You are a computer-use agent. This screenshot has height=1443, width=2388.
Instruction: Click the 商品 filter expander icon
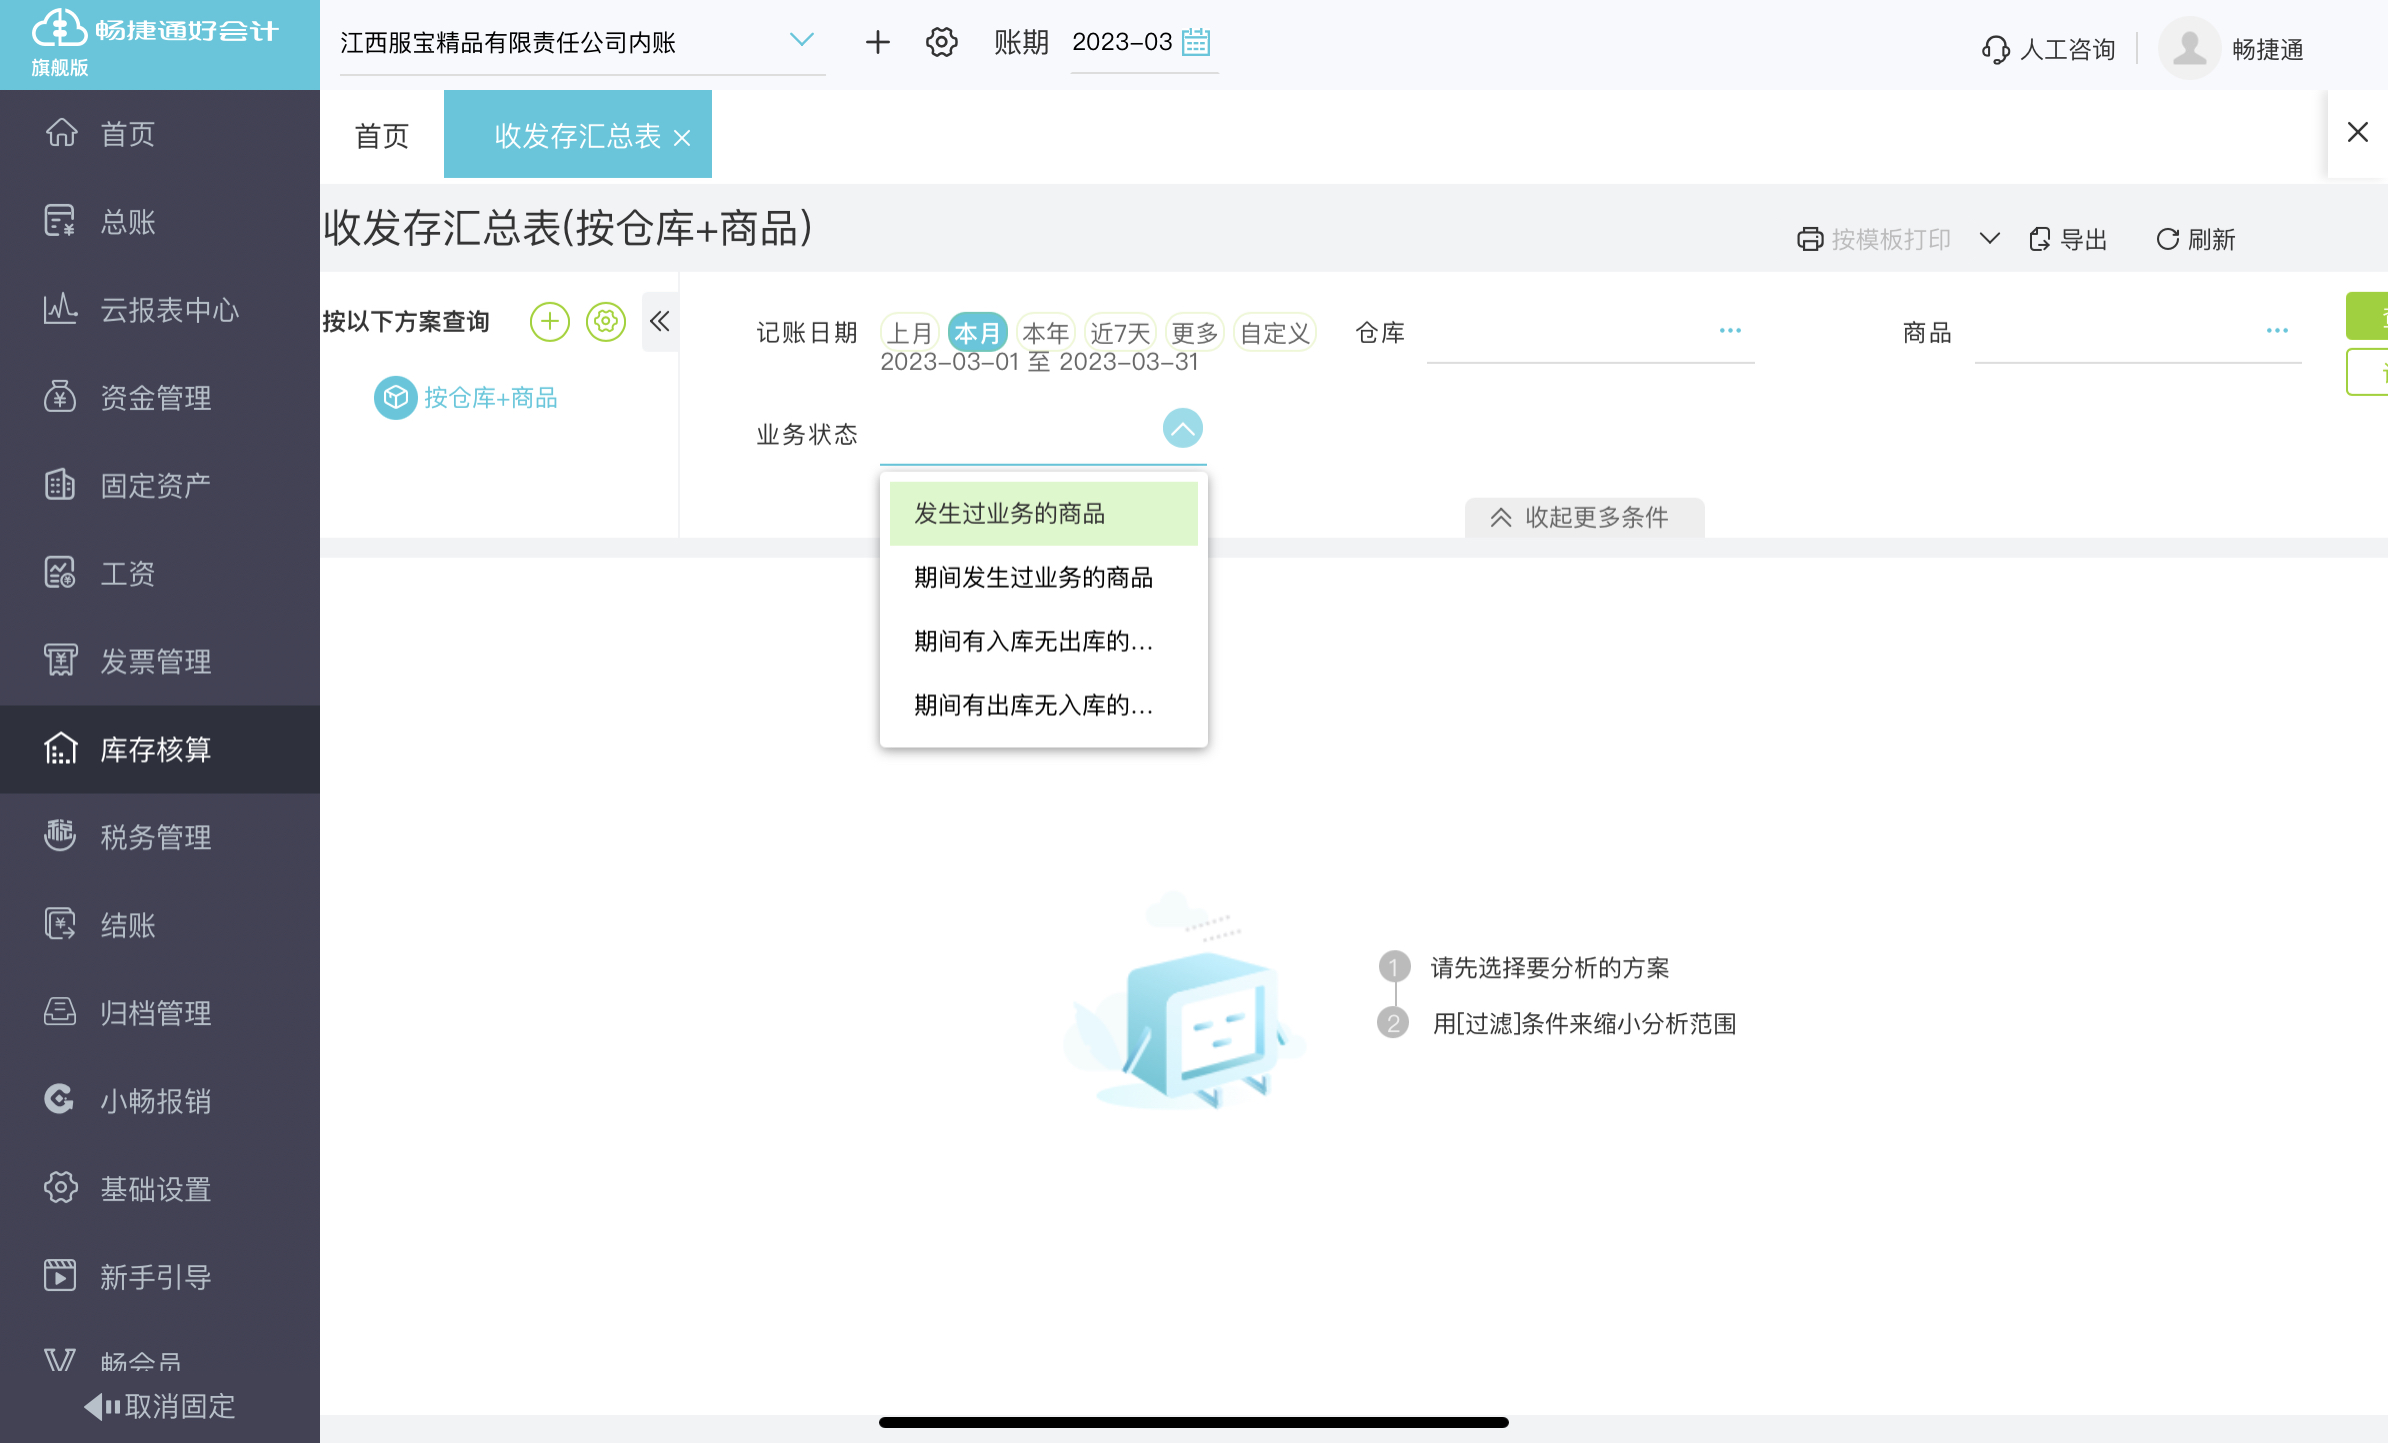coord(2277,333)
